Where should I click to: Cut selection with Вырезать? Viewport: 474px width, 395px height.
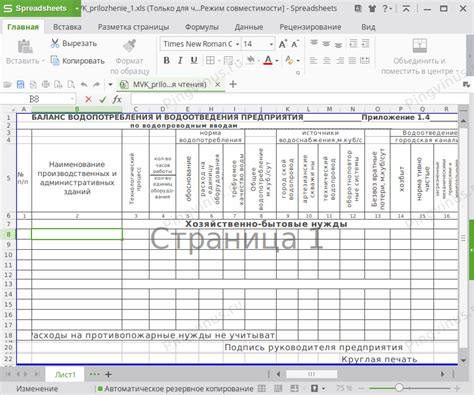[74, 43]
